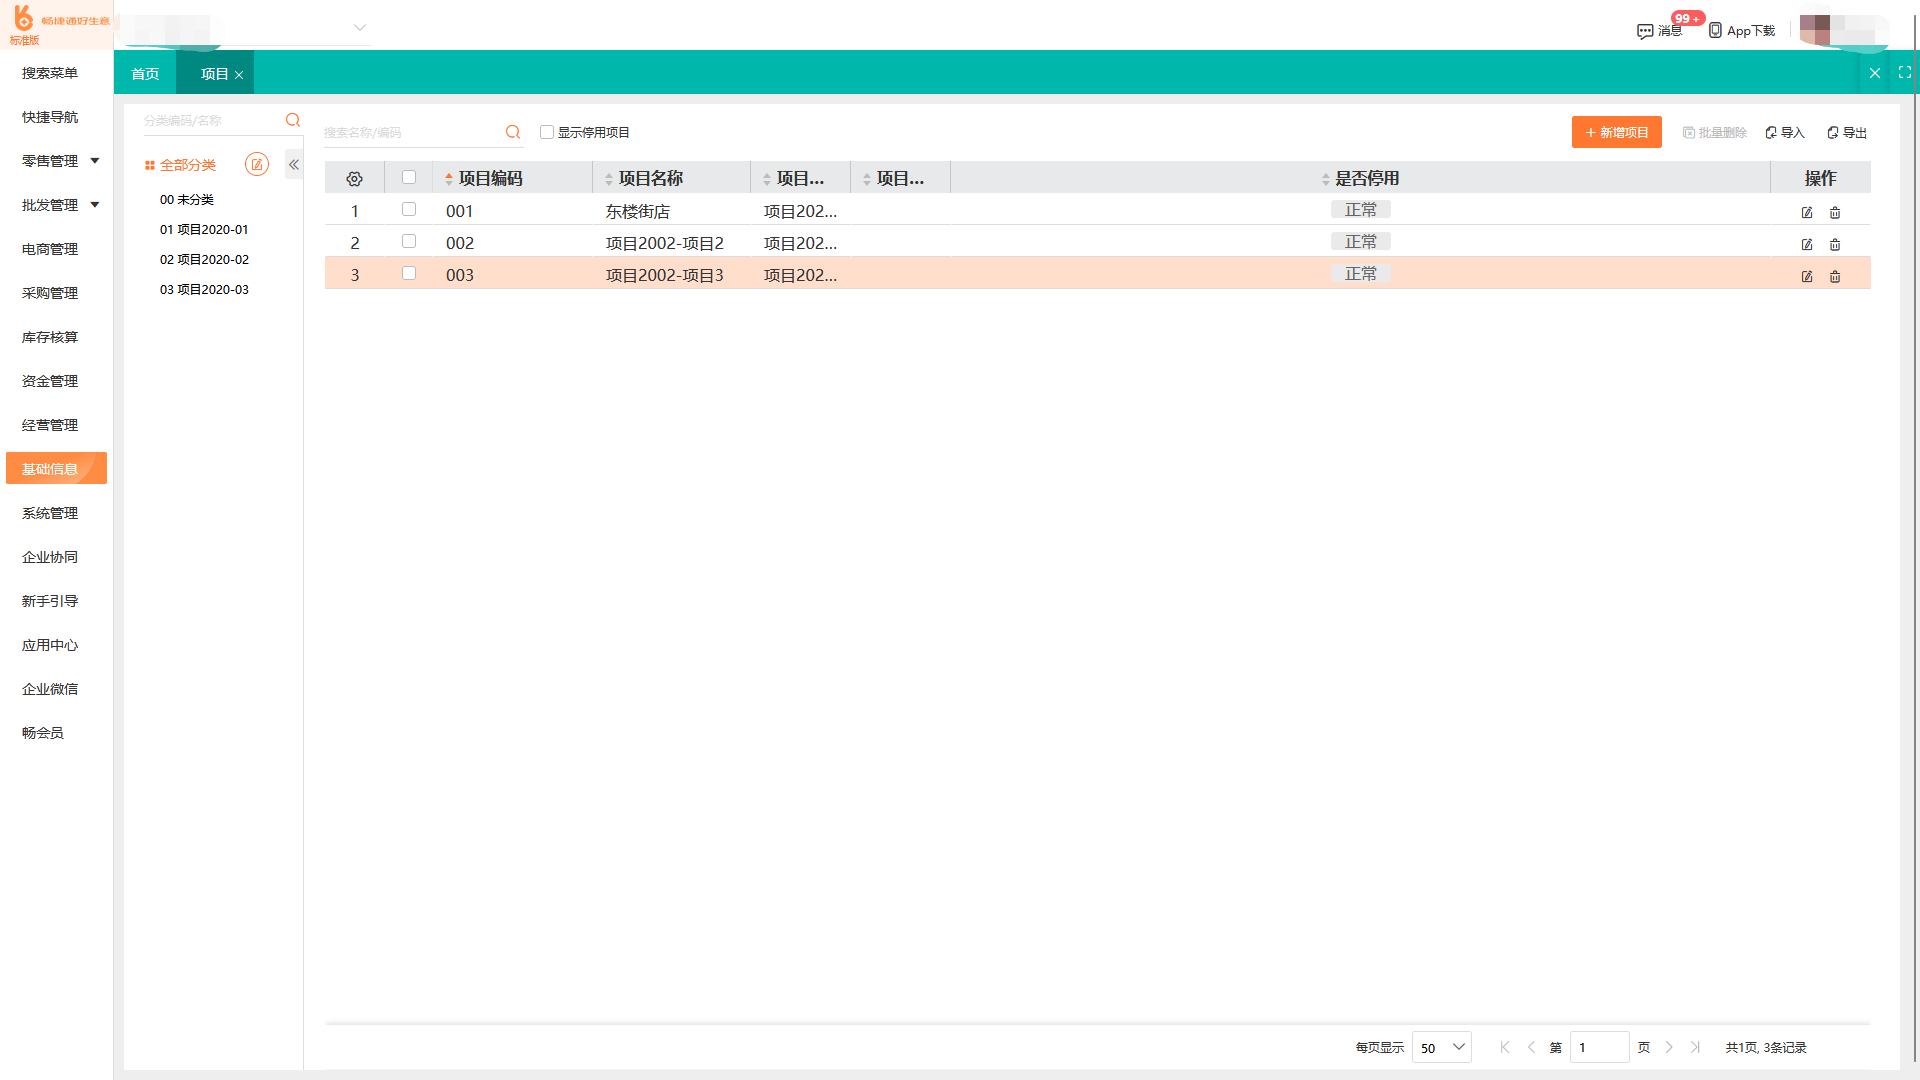1920x1080 pixels.
Task: Click the export icon in toolbar
Action: (1846, 132)
